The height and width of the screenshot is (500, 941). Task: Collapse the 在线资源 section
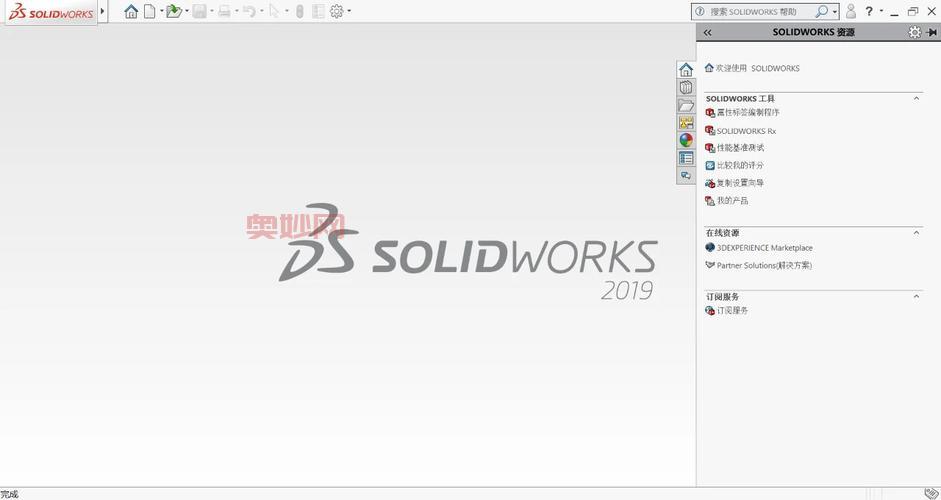tap(917, 233)
